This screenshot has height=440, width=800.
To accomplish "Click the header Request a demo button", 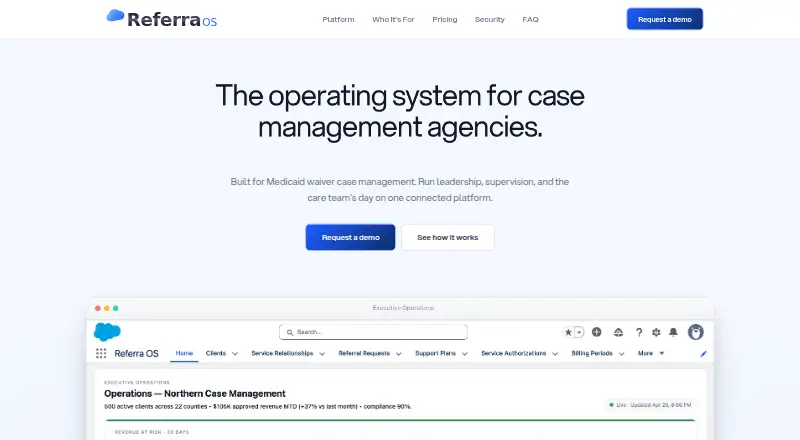I will pos(665,19).
